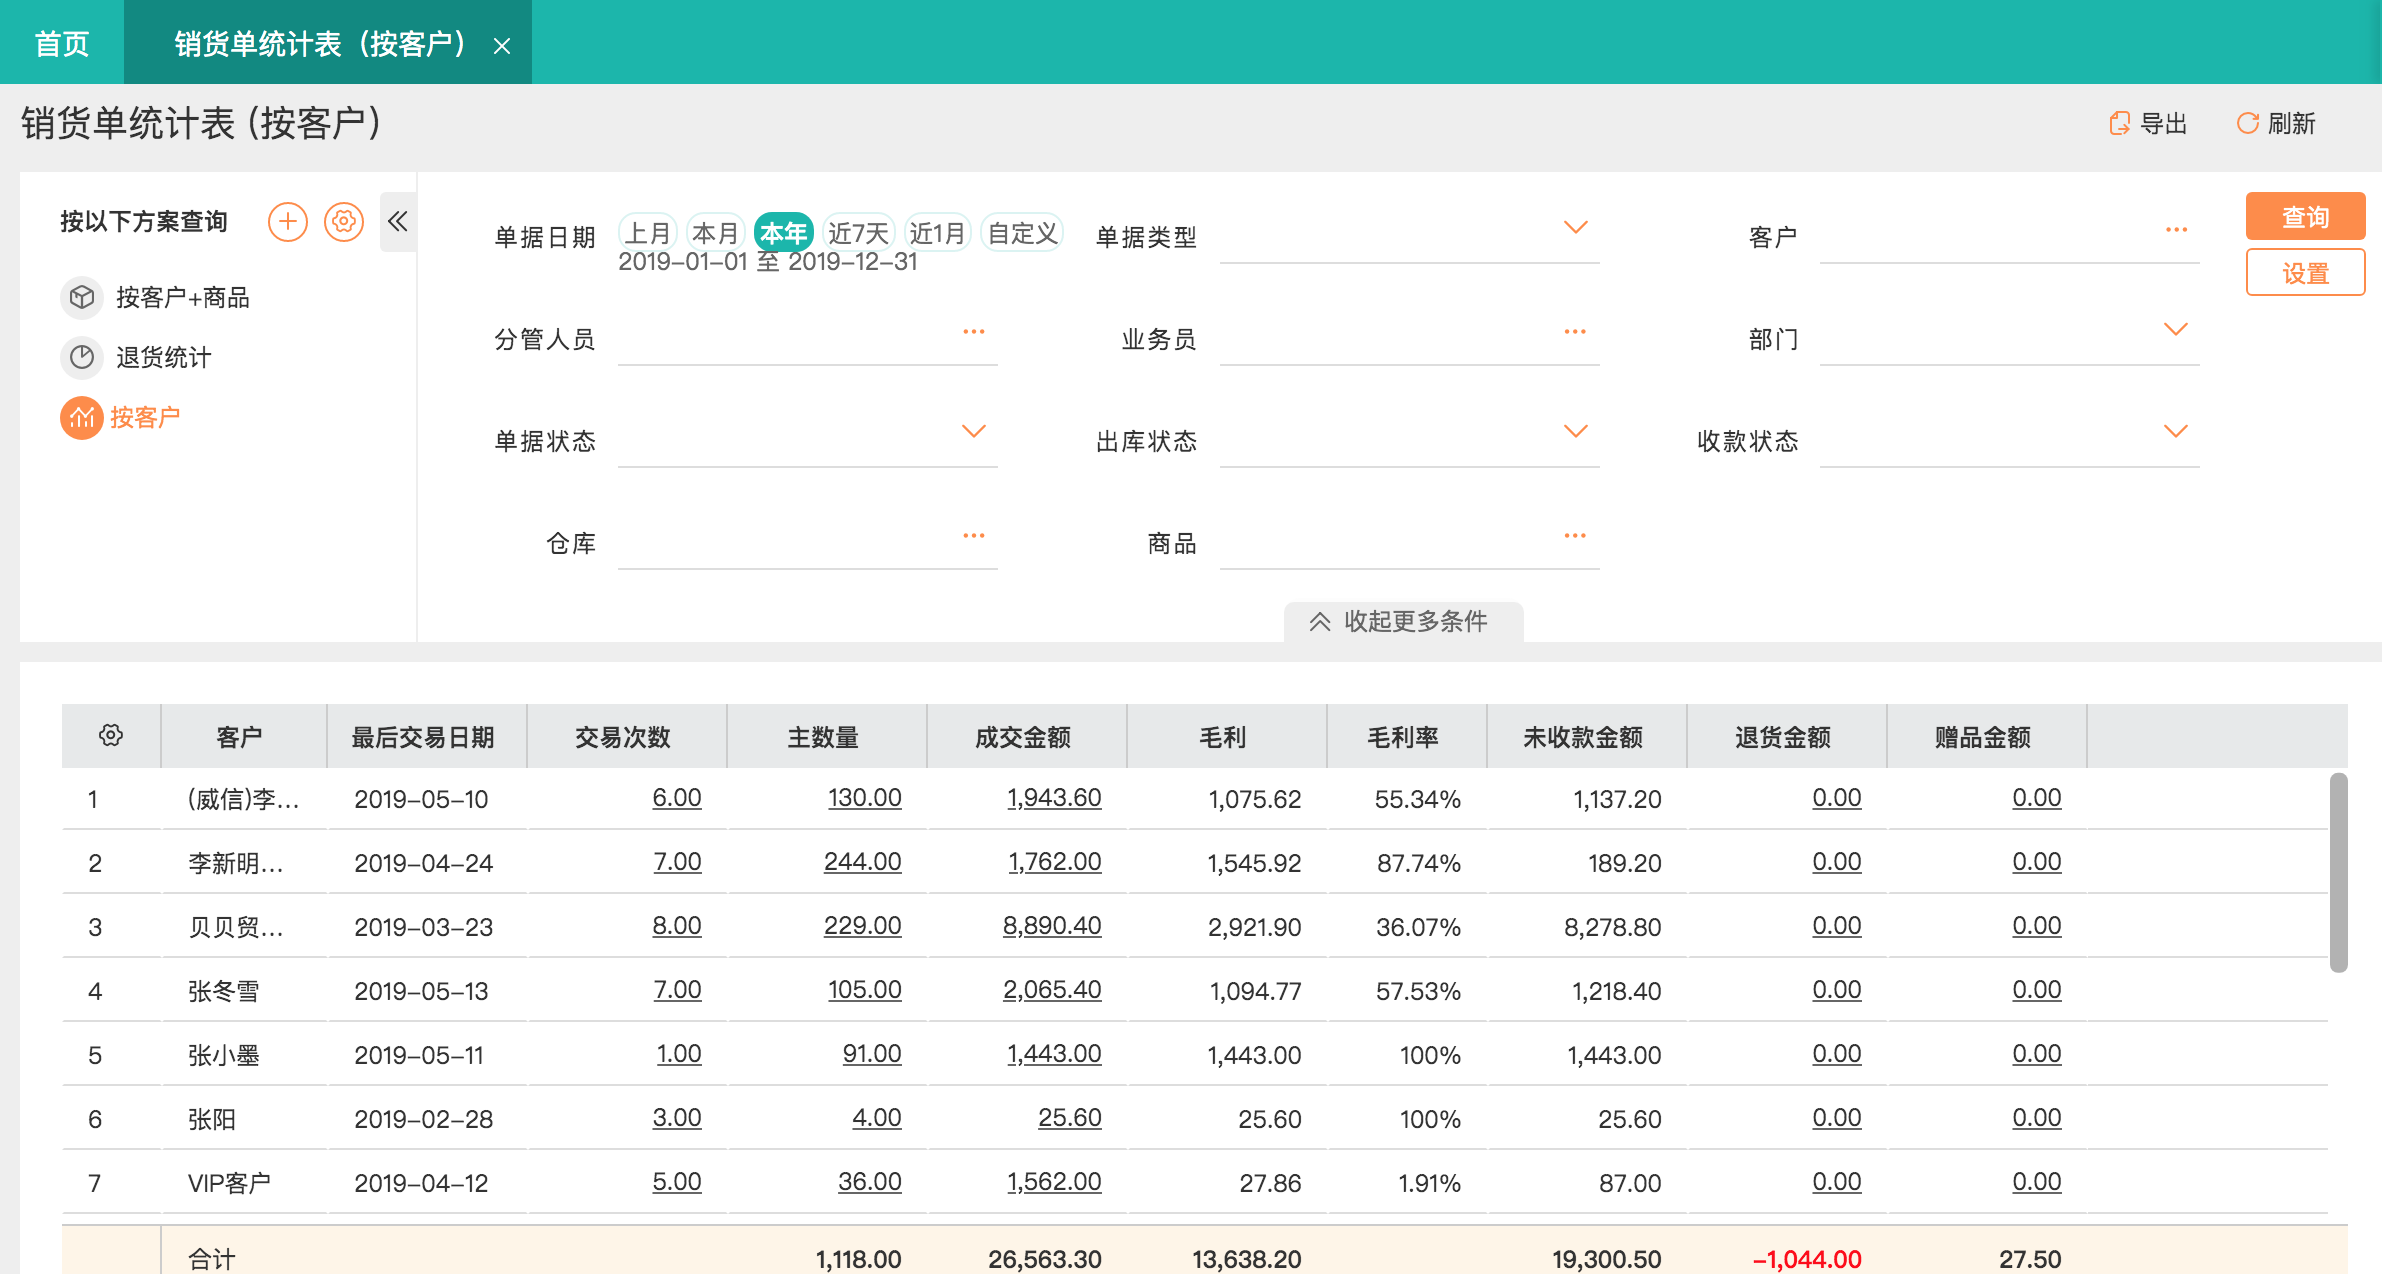Click the 退货统计 icon
This screenshot has width=2382, height=1274.
coord(80,356)
